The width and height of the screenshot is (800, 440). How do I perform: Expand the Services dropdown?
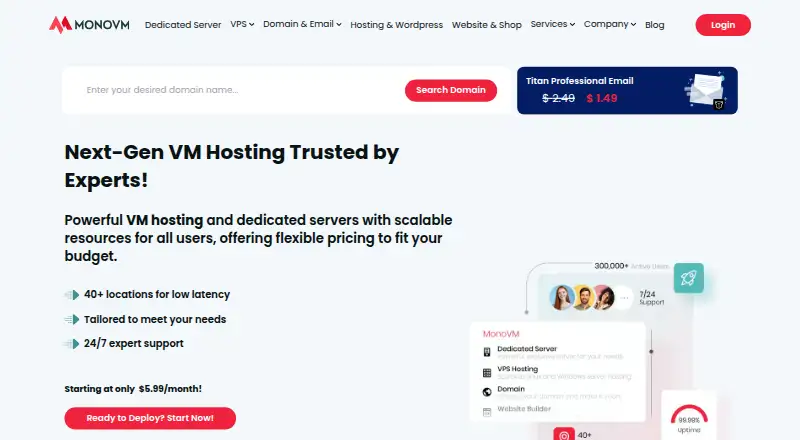tap(553, 24)
